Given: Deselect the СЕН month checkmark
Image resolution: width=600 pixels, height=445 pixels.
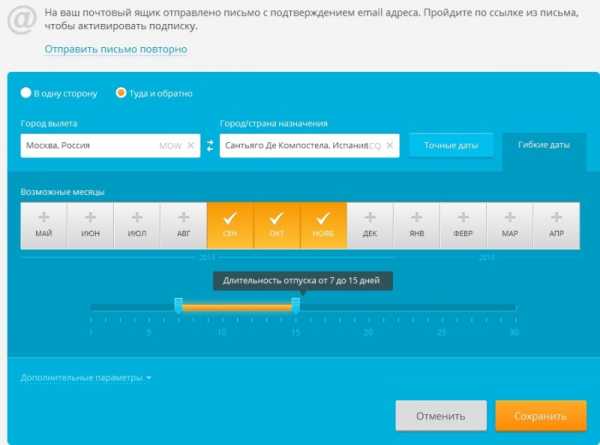Looking at the screenshot, I should (230, 226).
